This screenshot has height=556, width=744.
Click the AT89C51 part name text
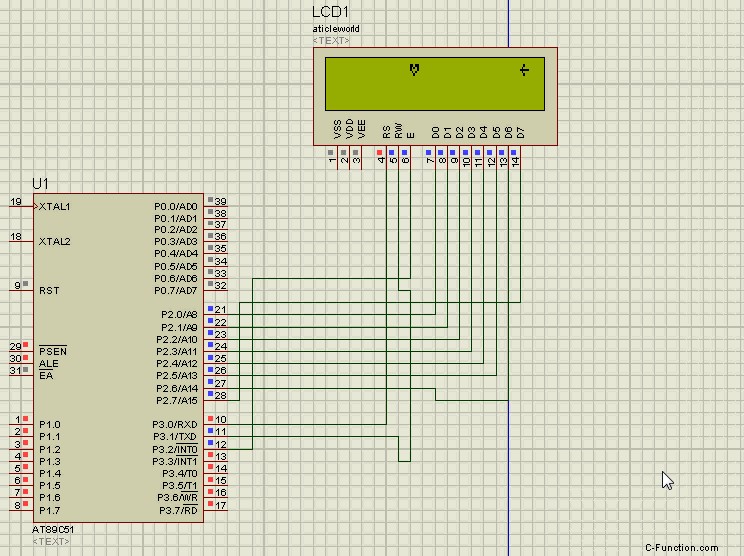[x=53, y=529]
